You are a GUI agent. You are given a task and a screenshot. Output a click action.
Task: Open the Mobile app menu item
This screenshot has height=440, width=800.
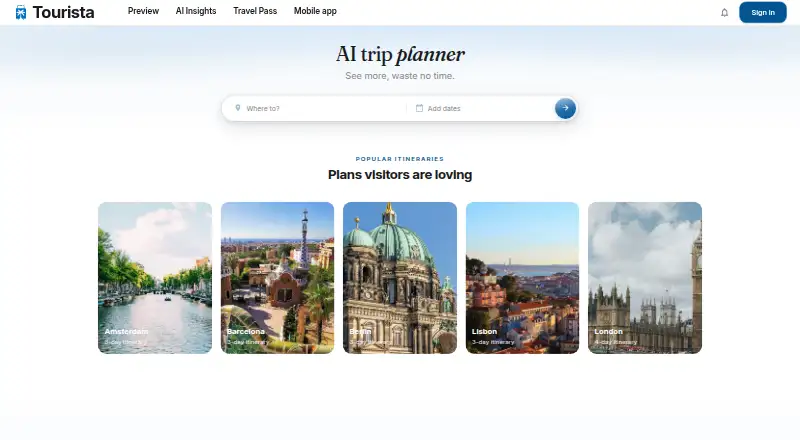[315, 11]
